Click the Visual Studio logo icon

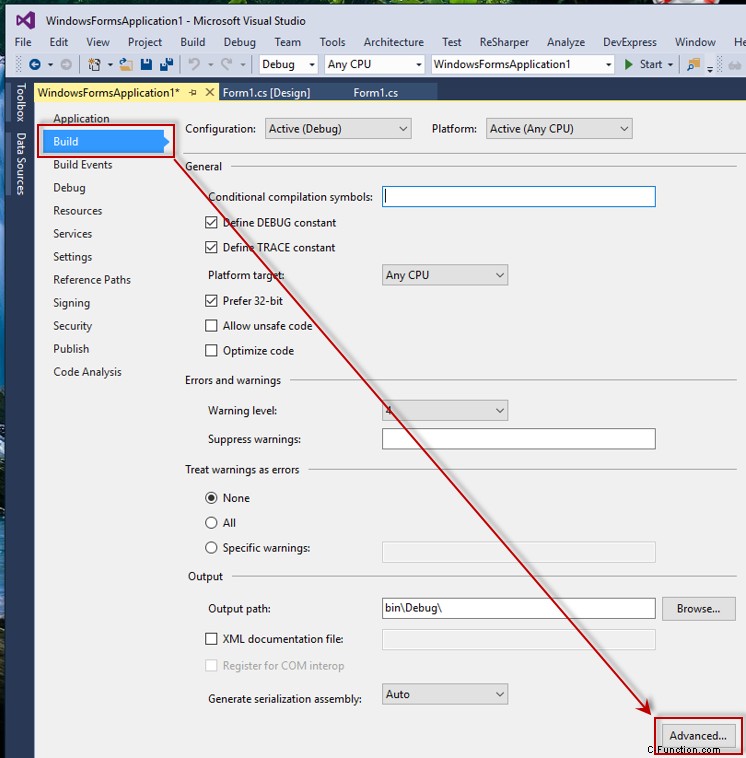click(x=25, y=20)
